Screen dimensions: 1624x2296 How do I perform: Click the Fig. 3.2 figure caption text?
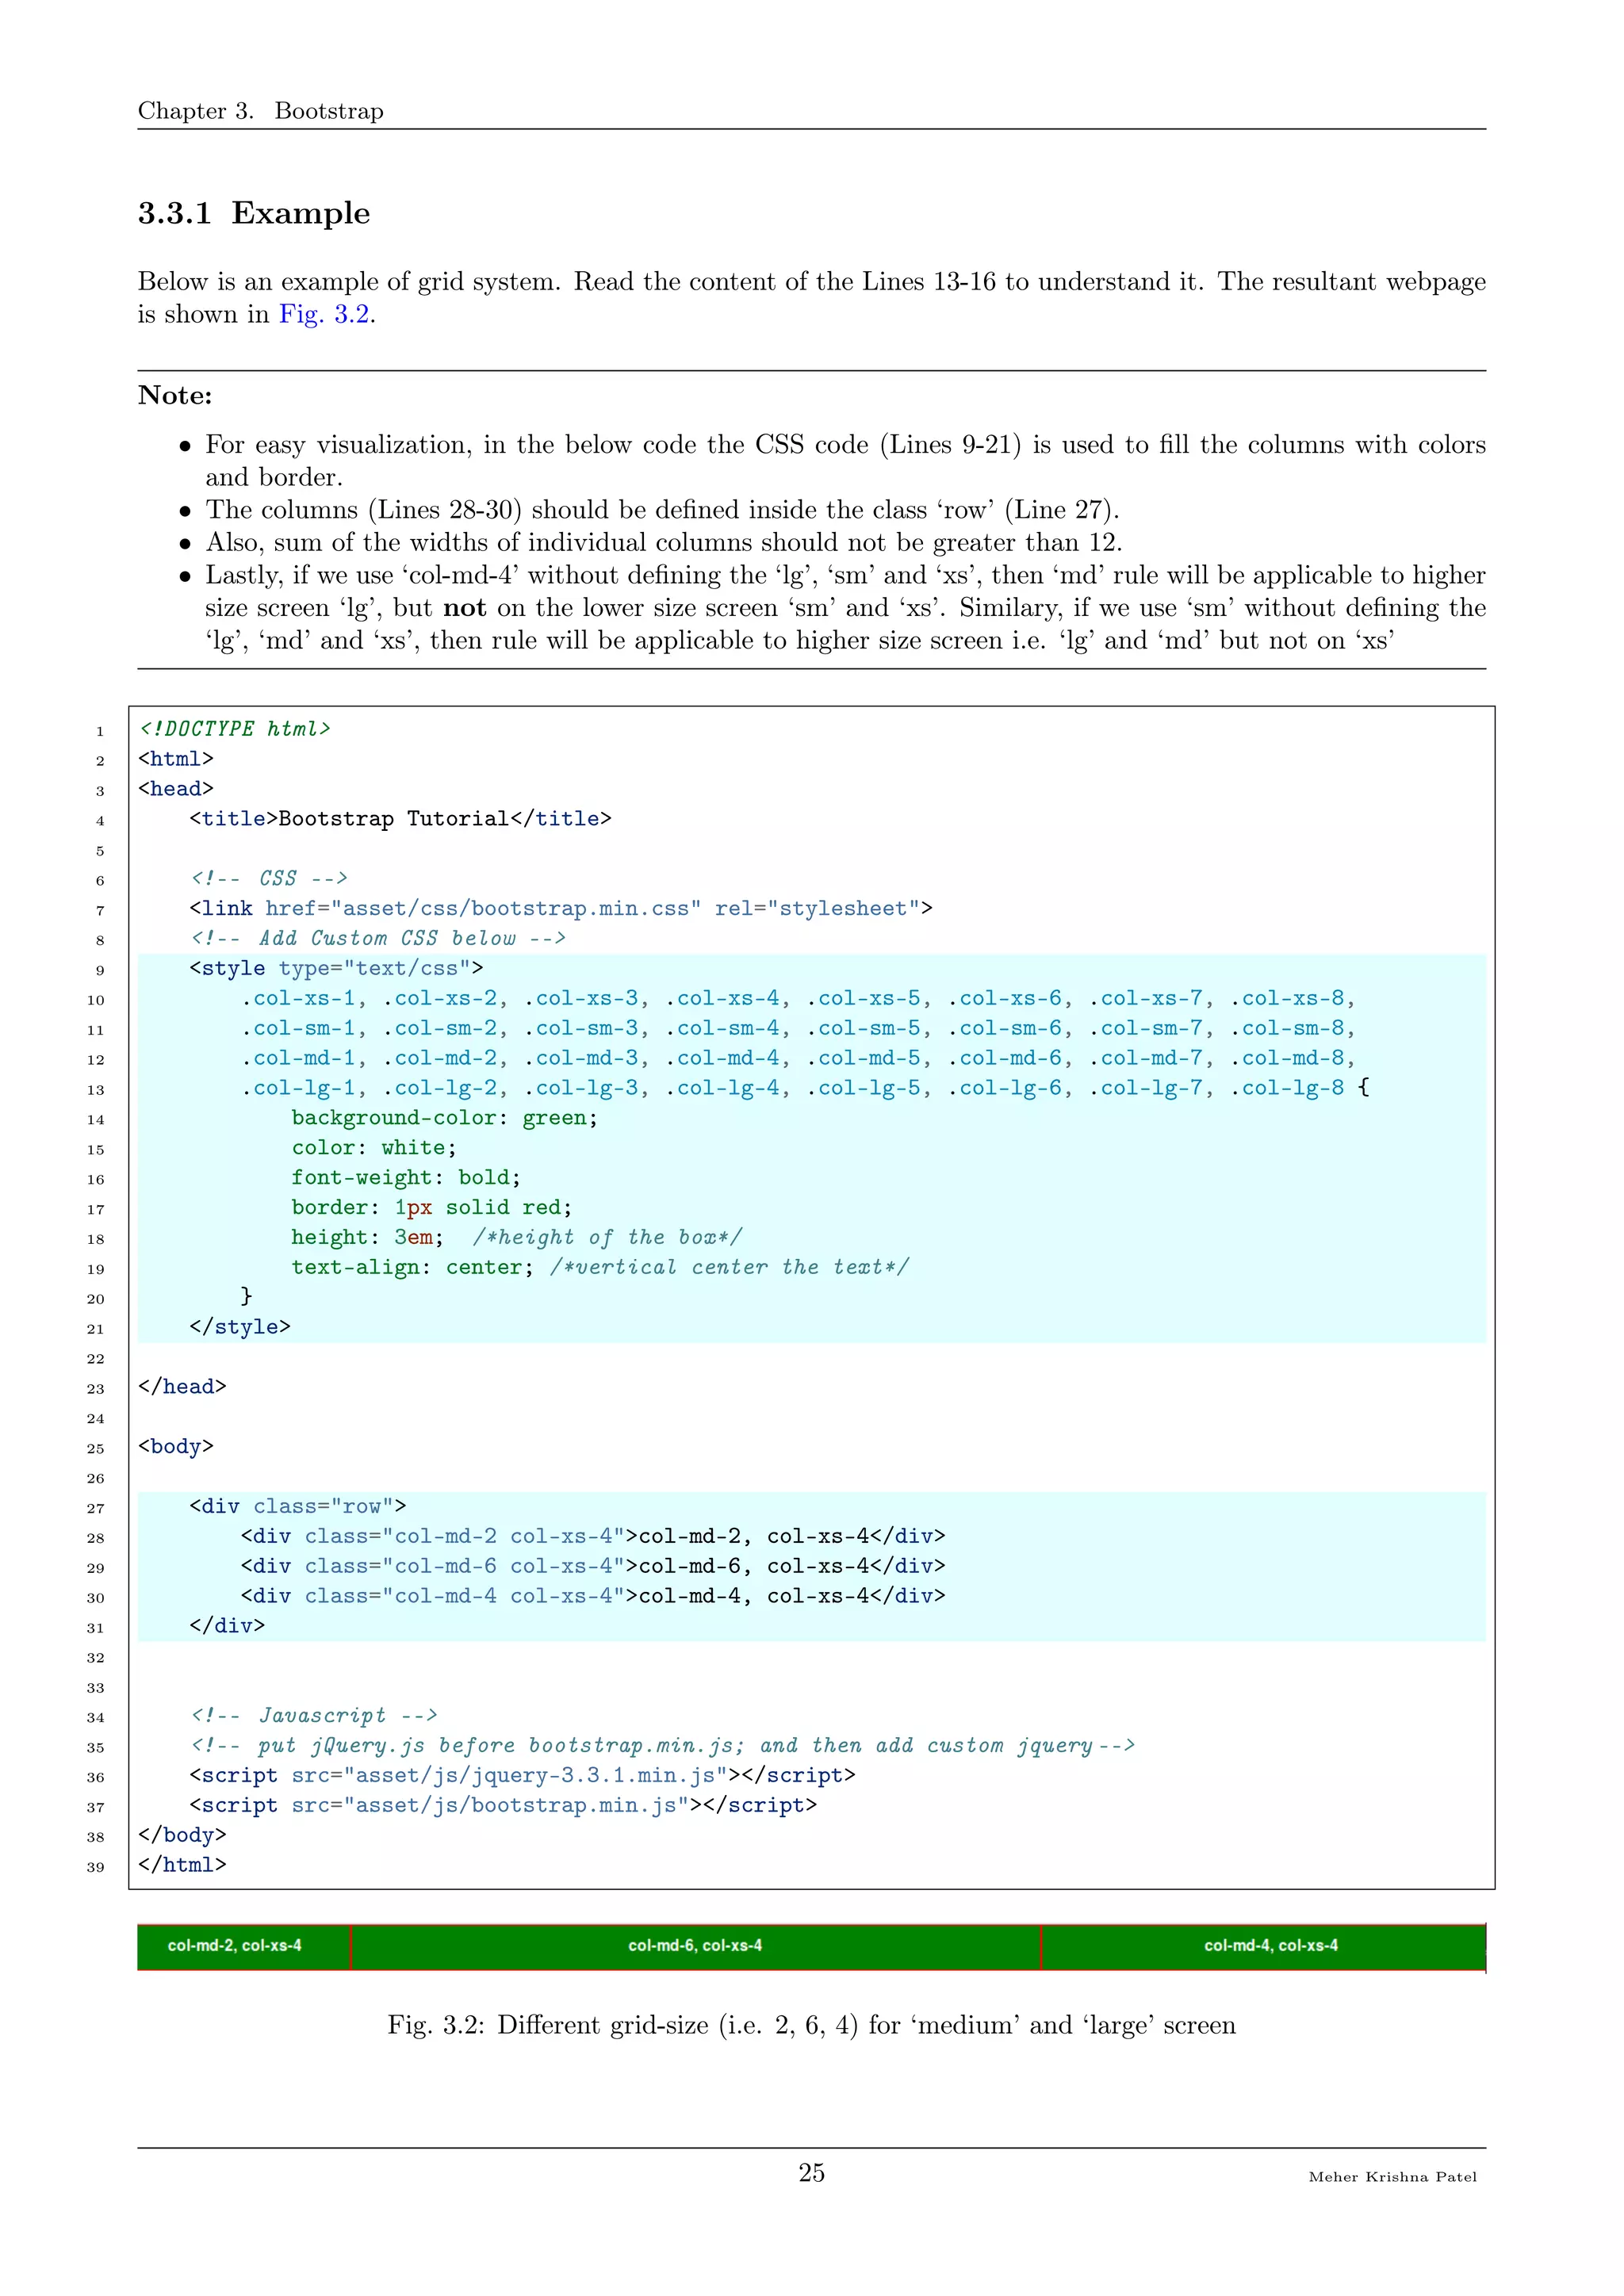pos(811,2025)
